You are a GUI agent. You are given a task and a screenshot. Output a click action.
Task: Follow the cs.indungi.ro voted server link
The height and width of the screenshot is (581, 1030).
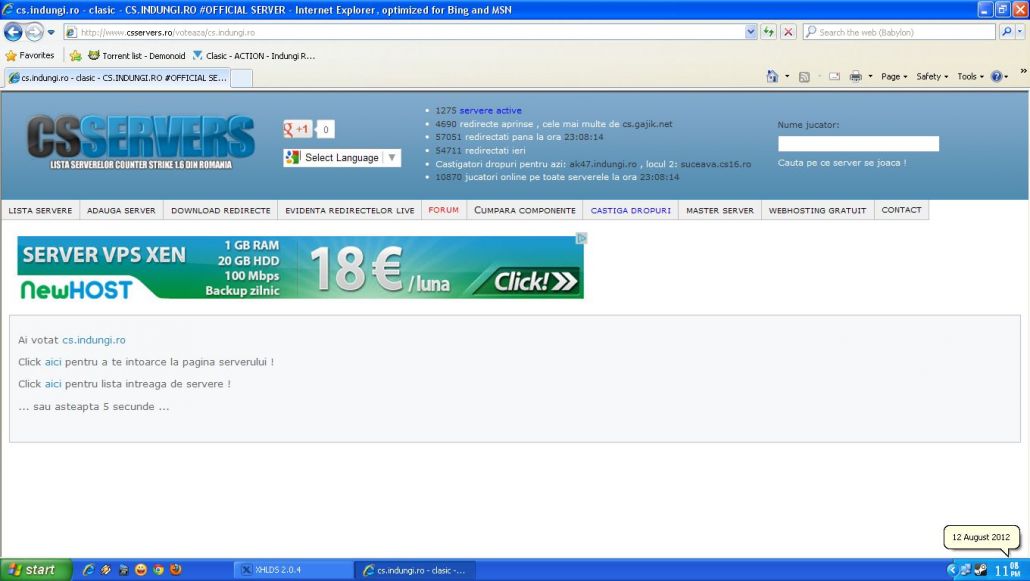pos(93,340)
